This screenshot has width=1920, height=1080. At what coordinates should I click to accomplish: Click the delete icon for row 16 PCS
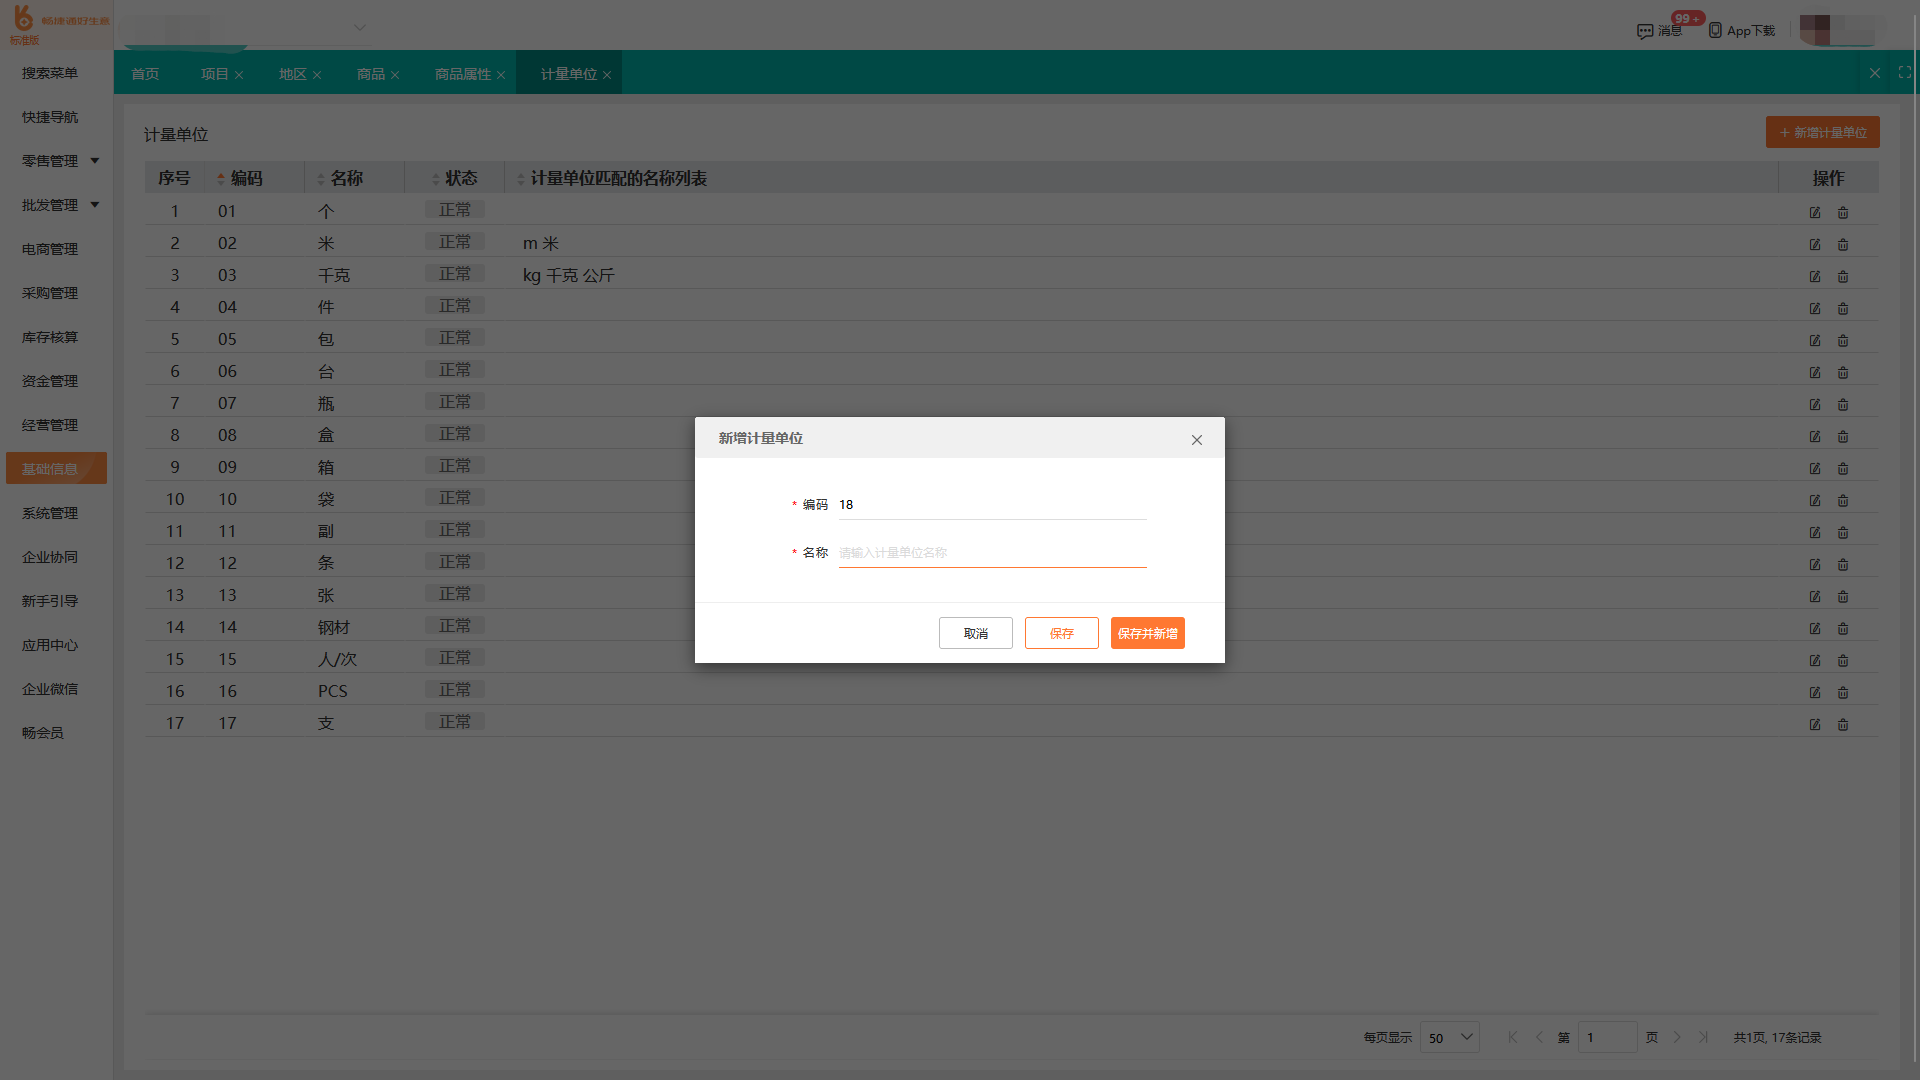click(x=1844, y=691)
